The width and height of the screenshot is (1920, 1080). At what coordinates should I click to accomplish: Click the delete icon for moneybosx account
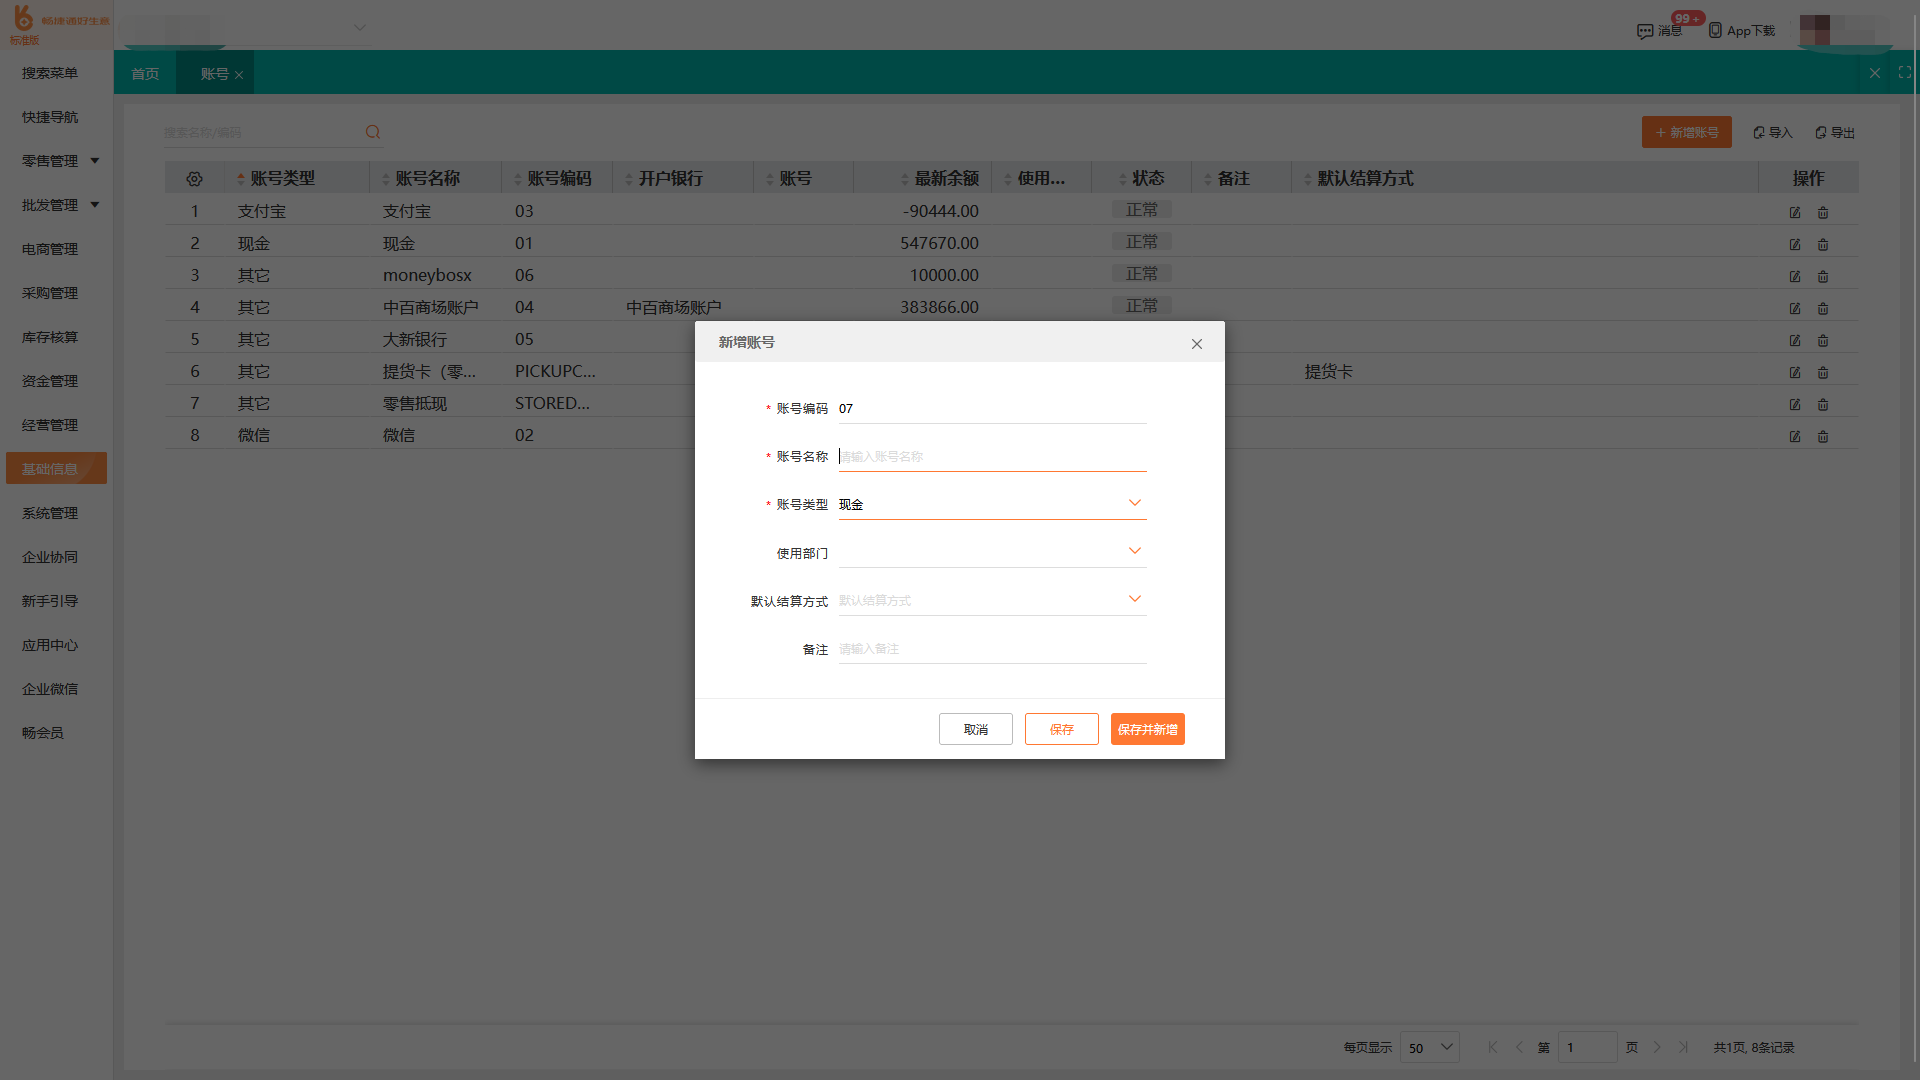pos(1824,276)
